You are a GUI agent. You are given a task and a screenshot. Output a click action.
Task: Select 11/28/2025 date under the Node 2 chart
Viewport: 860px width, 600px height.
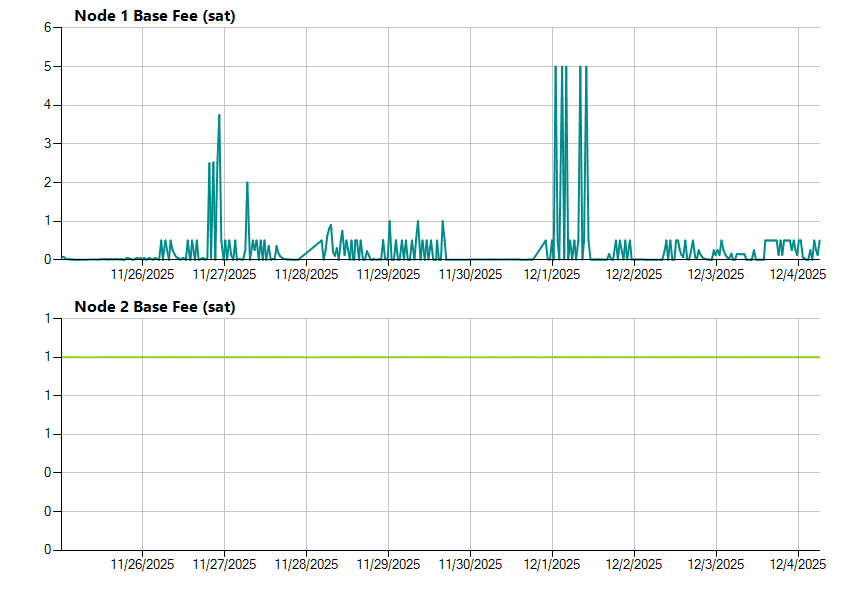pyautogui.click(x=306, y=565)
